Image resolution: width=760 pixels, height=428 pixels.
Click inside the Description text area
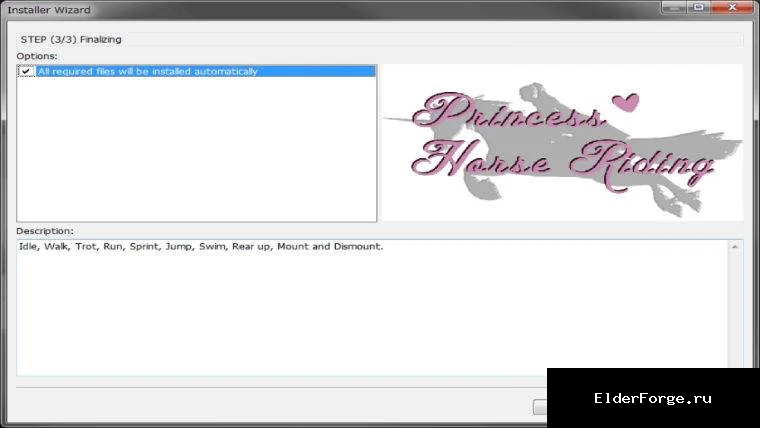point(370,310)
